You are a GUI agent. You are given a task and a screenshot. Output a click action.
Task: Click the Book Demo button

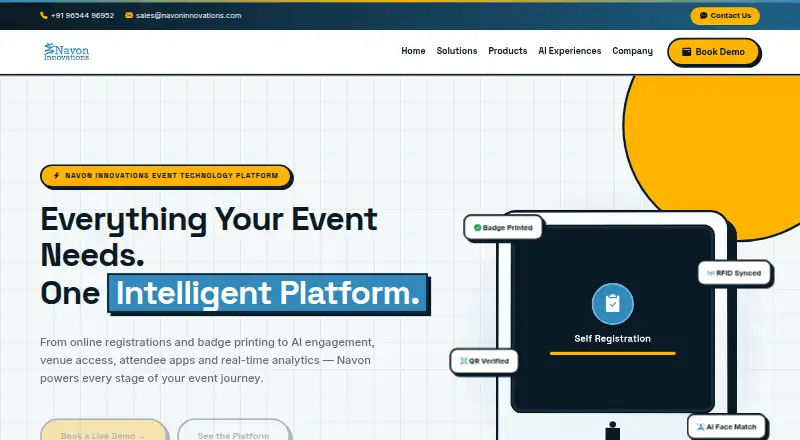pyautogui.click(x=713, y=52)
